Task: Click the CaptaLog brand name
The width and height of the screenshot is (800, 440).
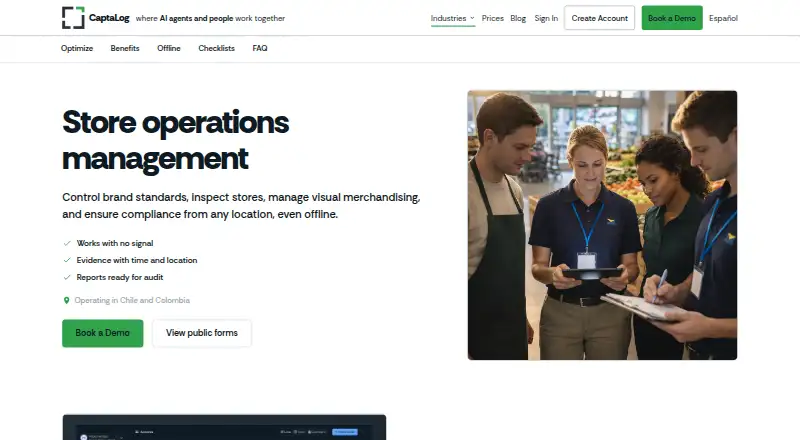Action: [109, 18]
